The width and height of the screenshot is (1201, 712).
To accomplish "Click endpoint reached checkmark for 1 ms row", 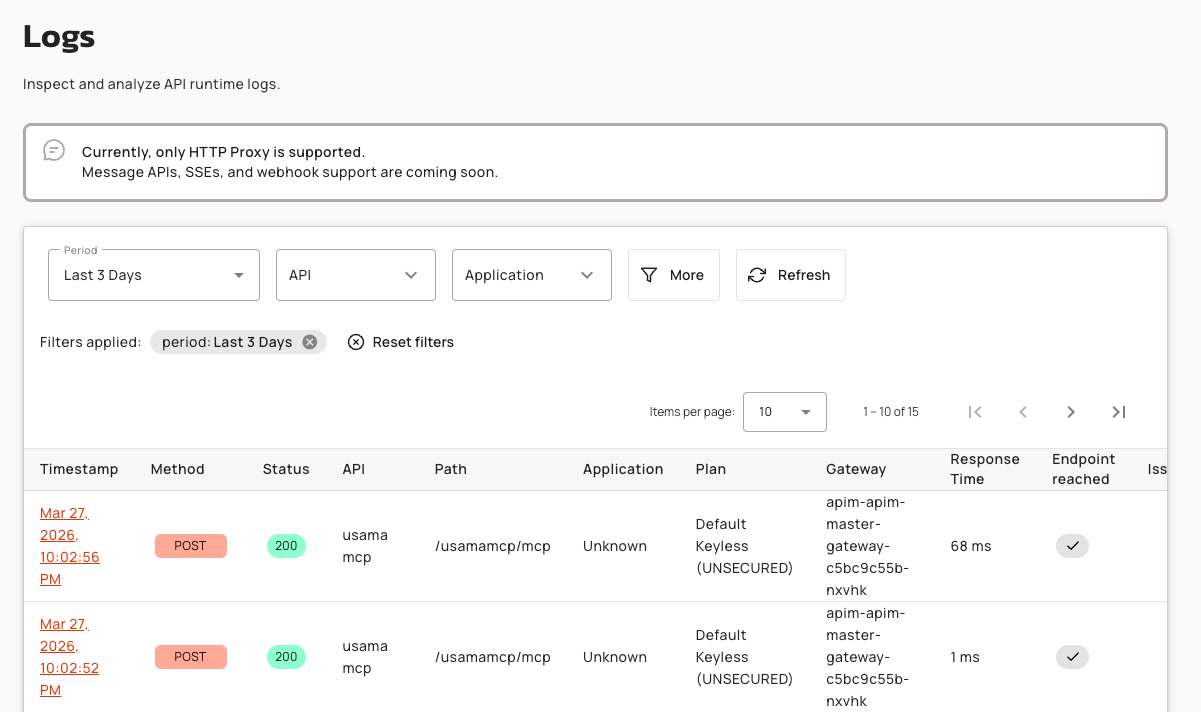I will click(x=1072, y=657).
